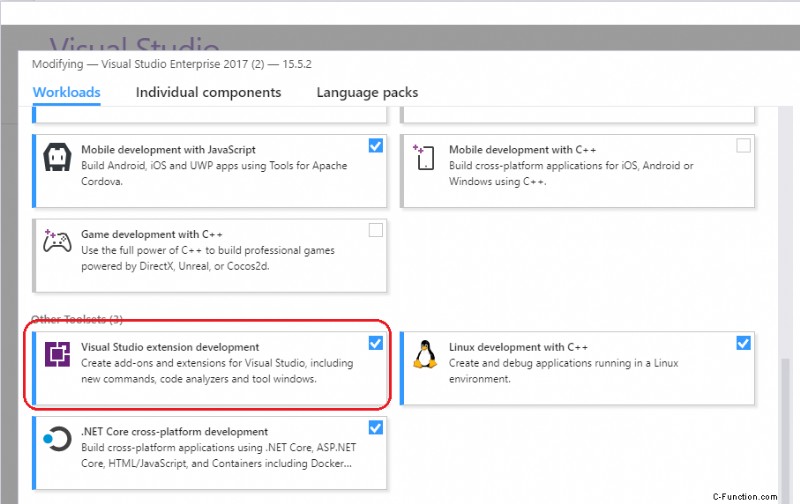Switch to the Individual components tab
Image resolution: width=800 pixels, height=504 pixels.
pyautogui.click(x=208, y=92)
